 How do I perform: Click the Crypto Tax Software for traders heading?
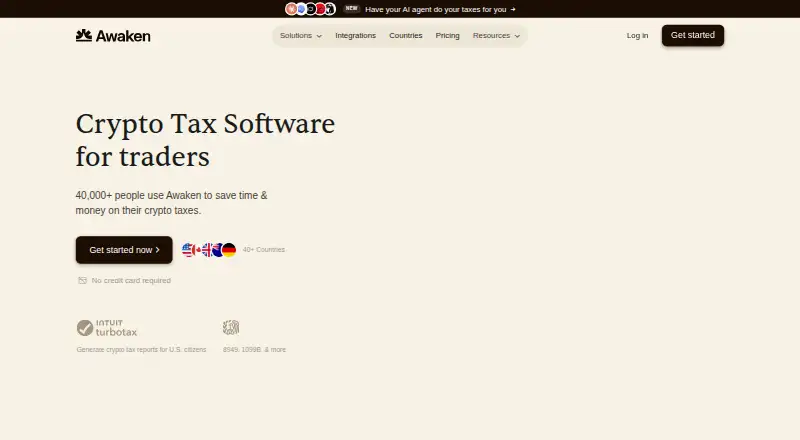click(x=205, y=140)
